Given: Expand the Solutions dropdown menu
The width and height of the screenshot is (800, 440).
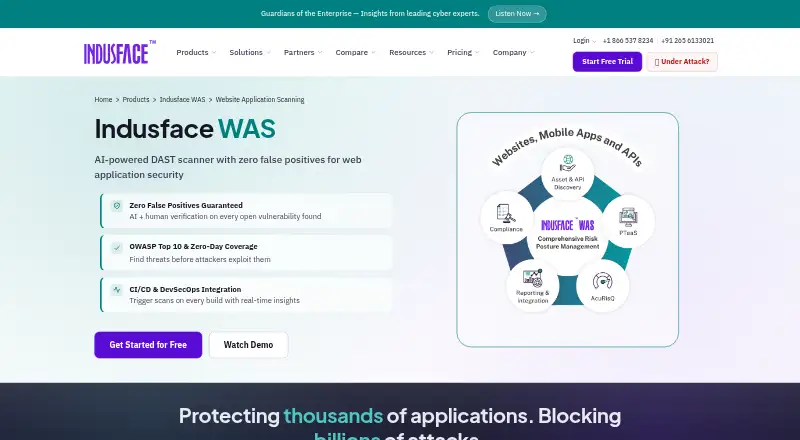Looking at the screenshot, I should click(250, 53).
